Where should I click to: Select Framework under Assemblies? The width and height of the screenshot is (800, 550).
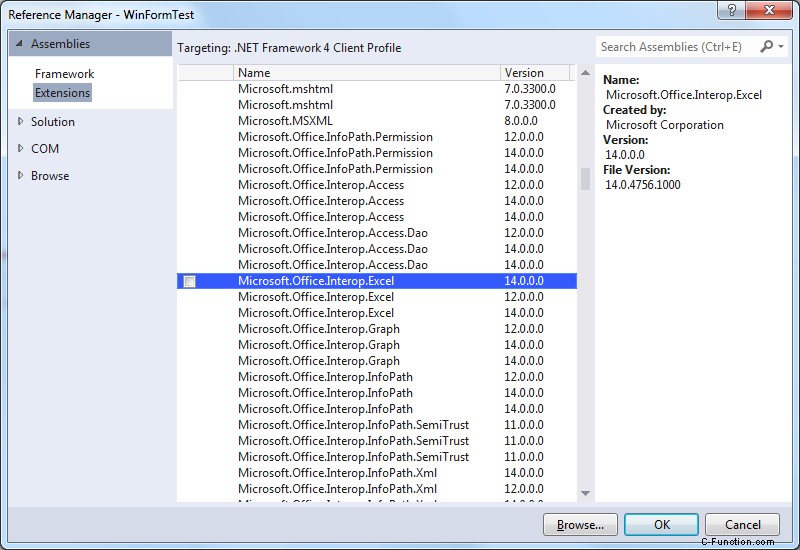(x=64, y=74)
